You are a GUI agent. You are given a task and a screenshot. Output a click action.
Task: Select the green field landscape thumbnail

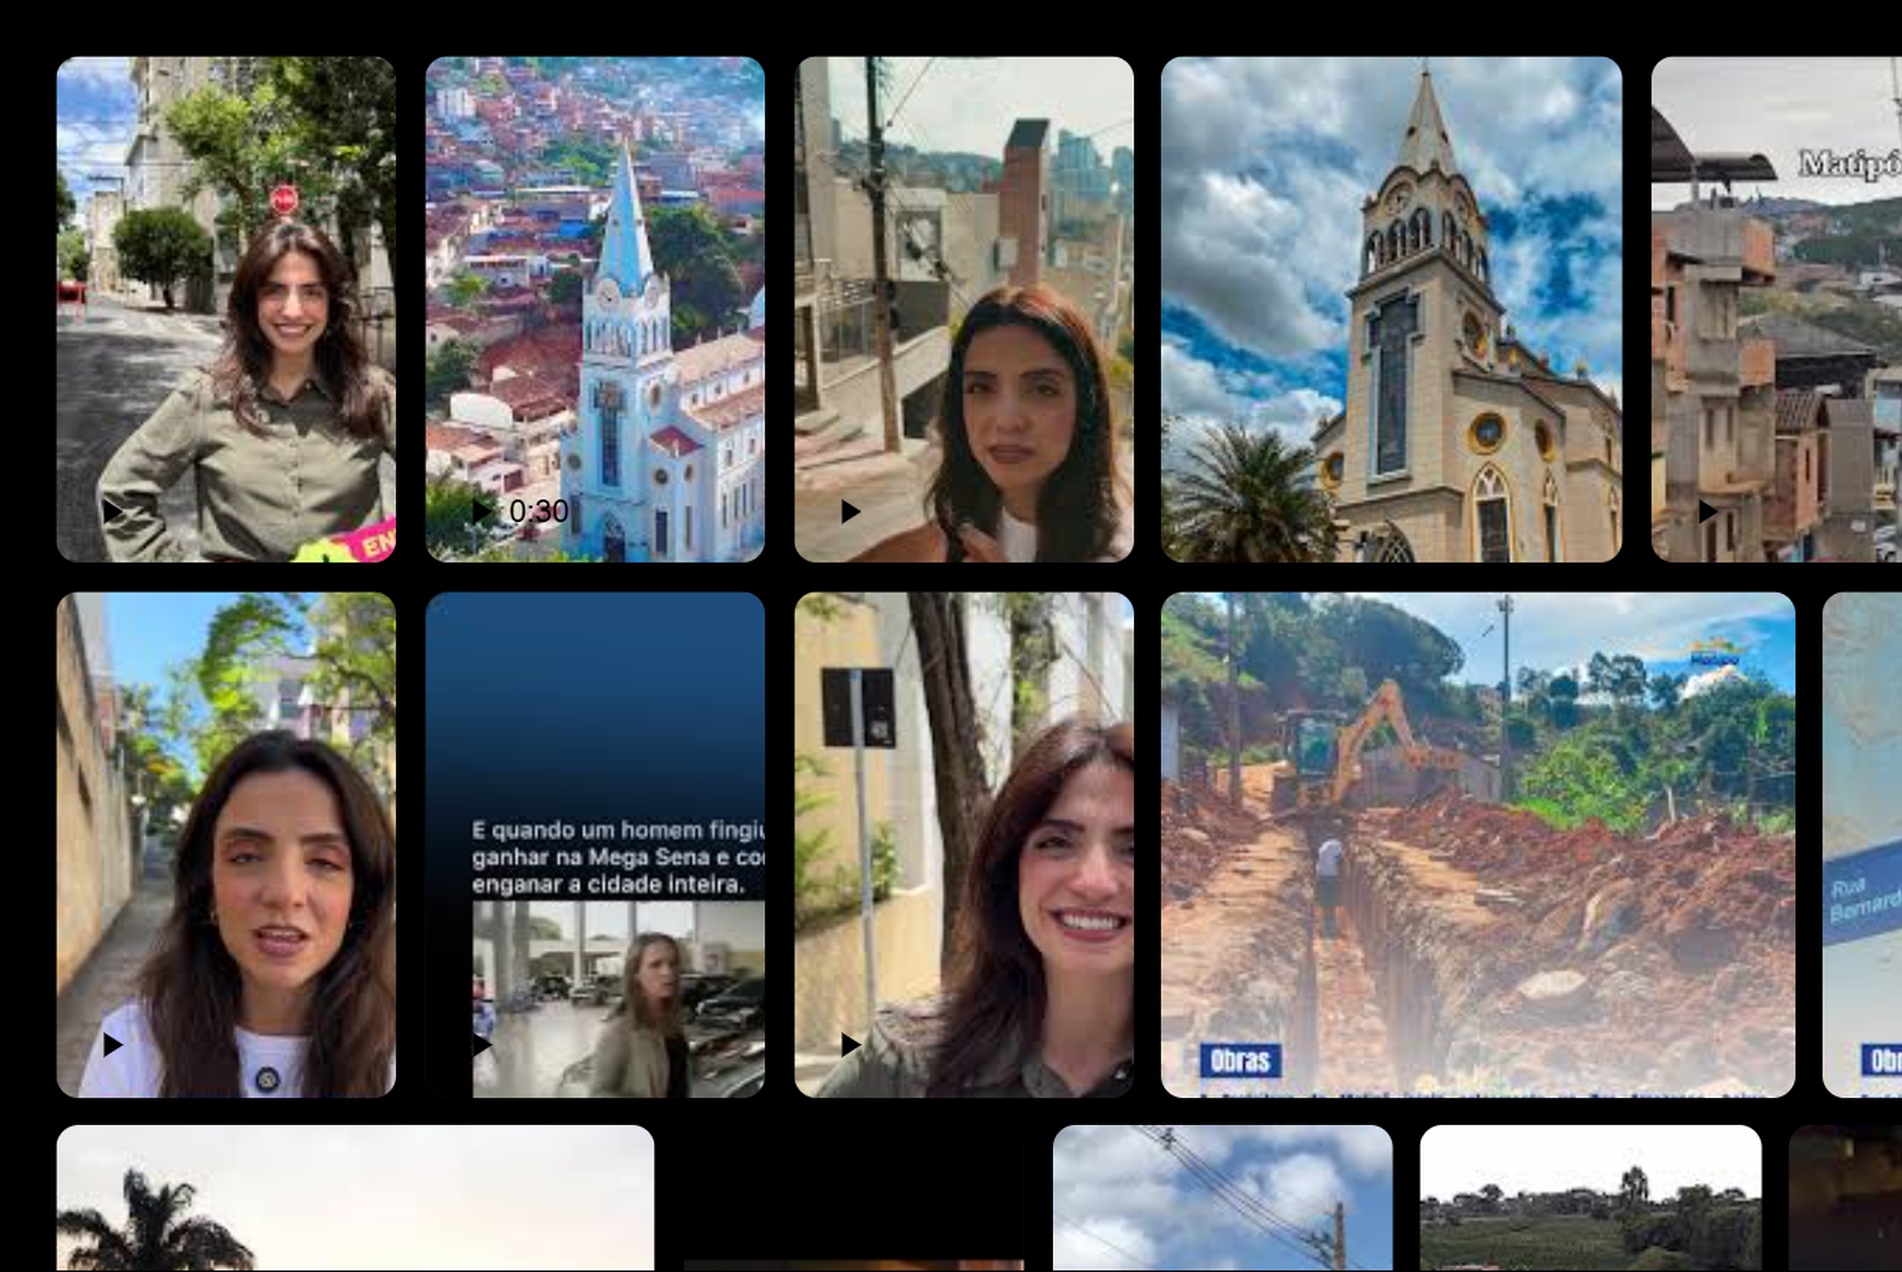coord(1590,1198)
